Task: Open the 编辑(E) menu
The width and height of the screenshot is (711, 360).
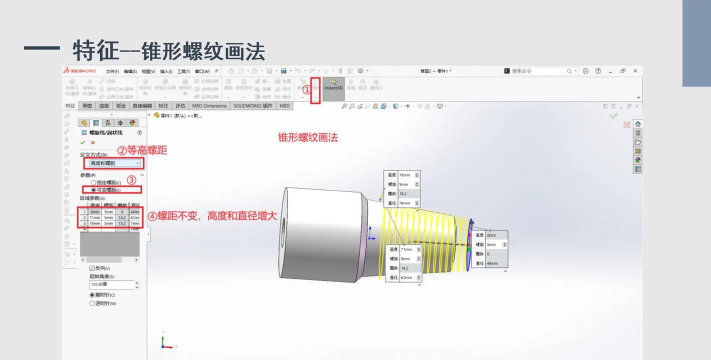Action: [x=130, y=71]
